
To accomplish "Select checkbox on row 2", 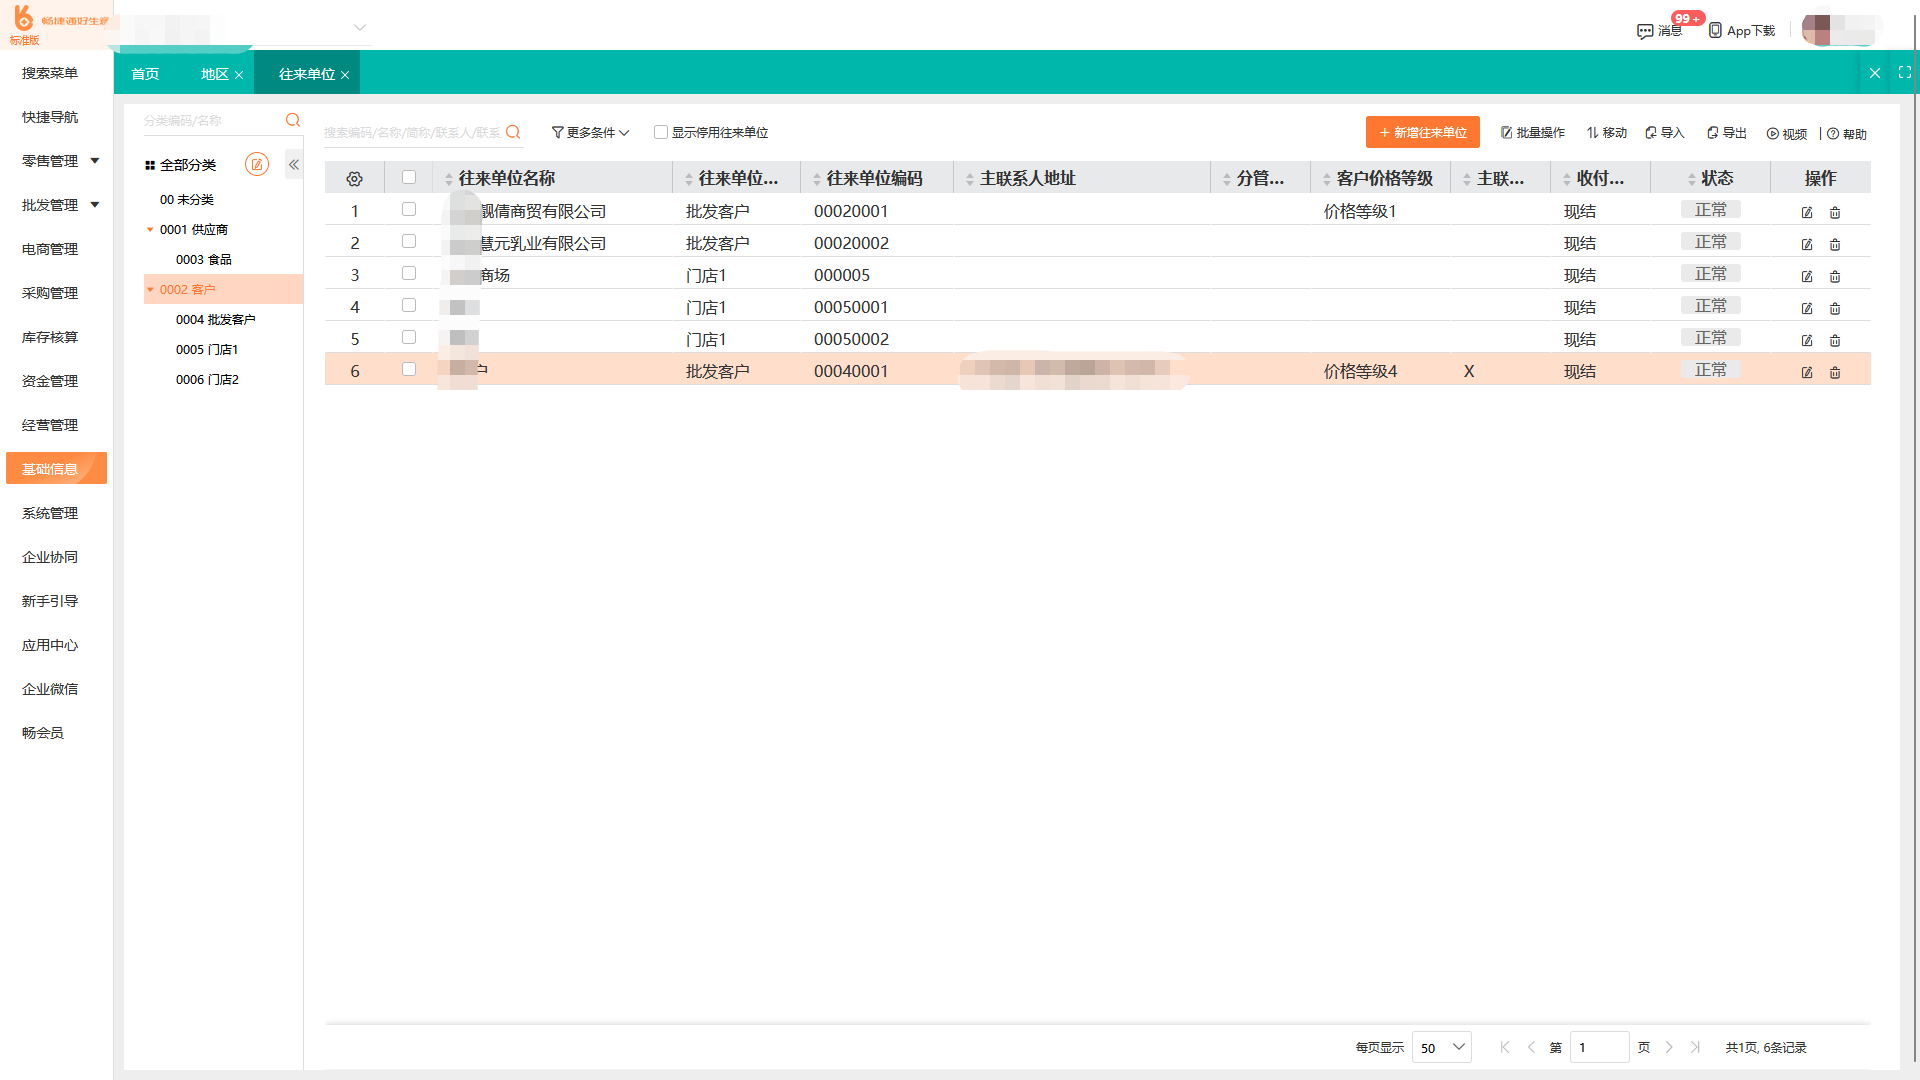I will click(x=410, y=241).
